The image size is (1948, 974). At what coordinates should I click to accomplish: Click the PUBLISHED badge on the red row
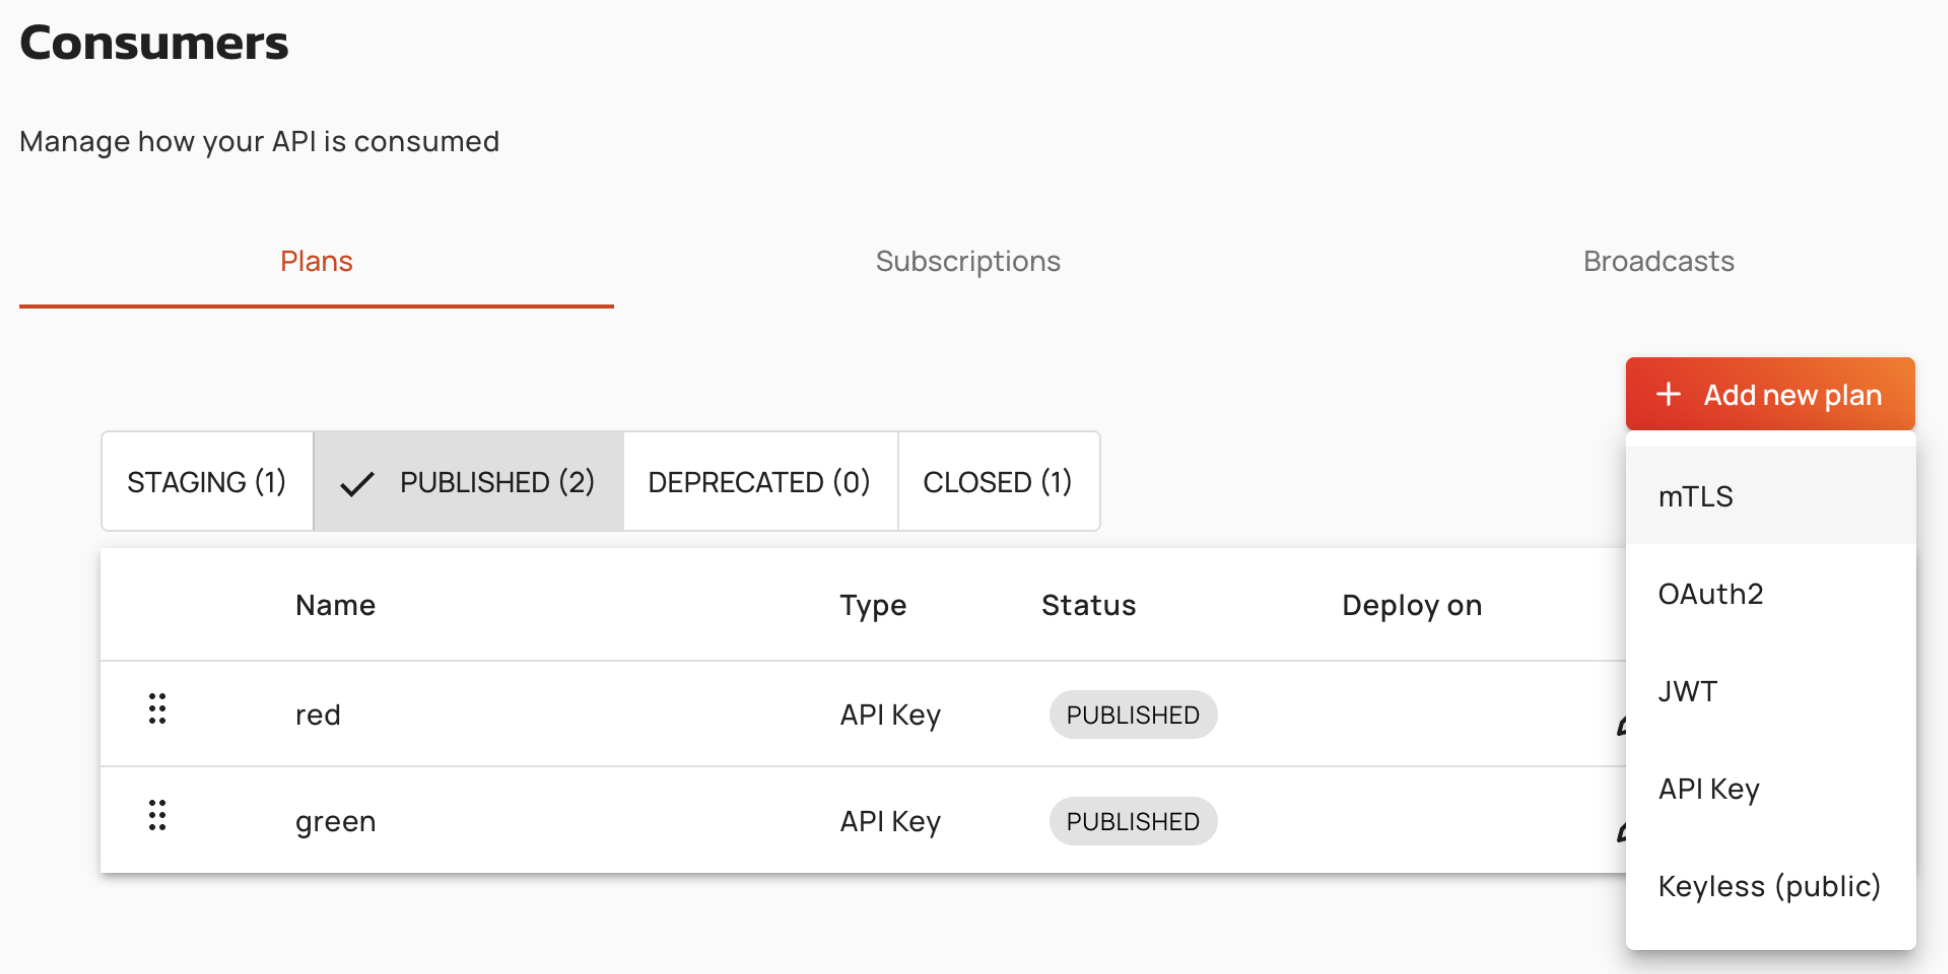[x=1132, y=715]
